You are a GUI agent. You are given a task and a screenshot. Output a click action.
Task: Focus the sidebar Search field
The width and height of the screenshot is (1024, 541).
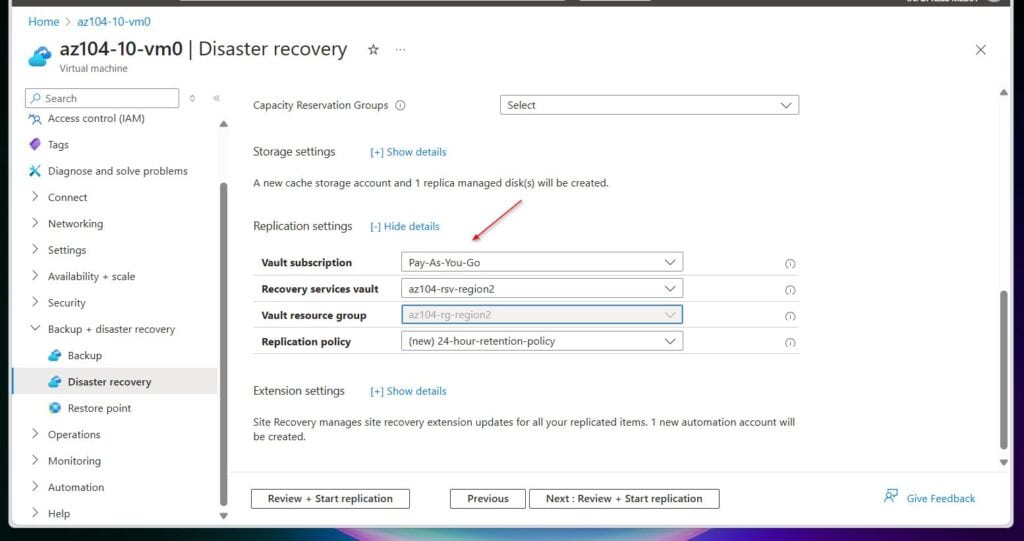[x=102, y=98]
